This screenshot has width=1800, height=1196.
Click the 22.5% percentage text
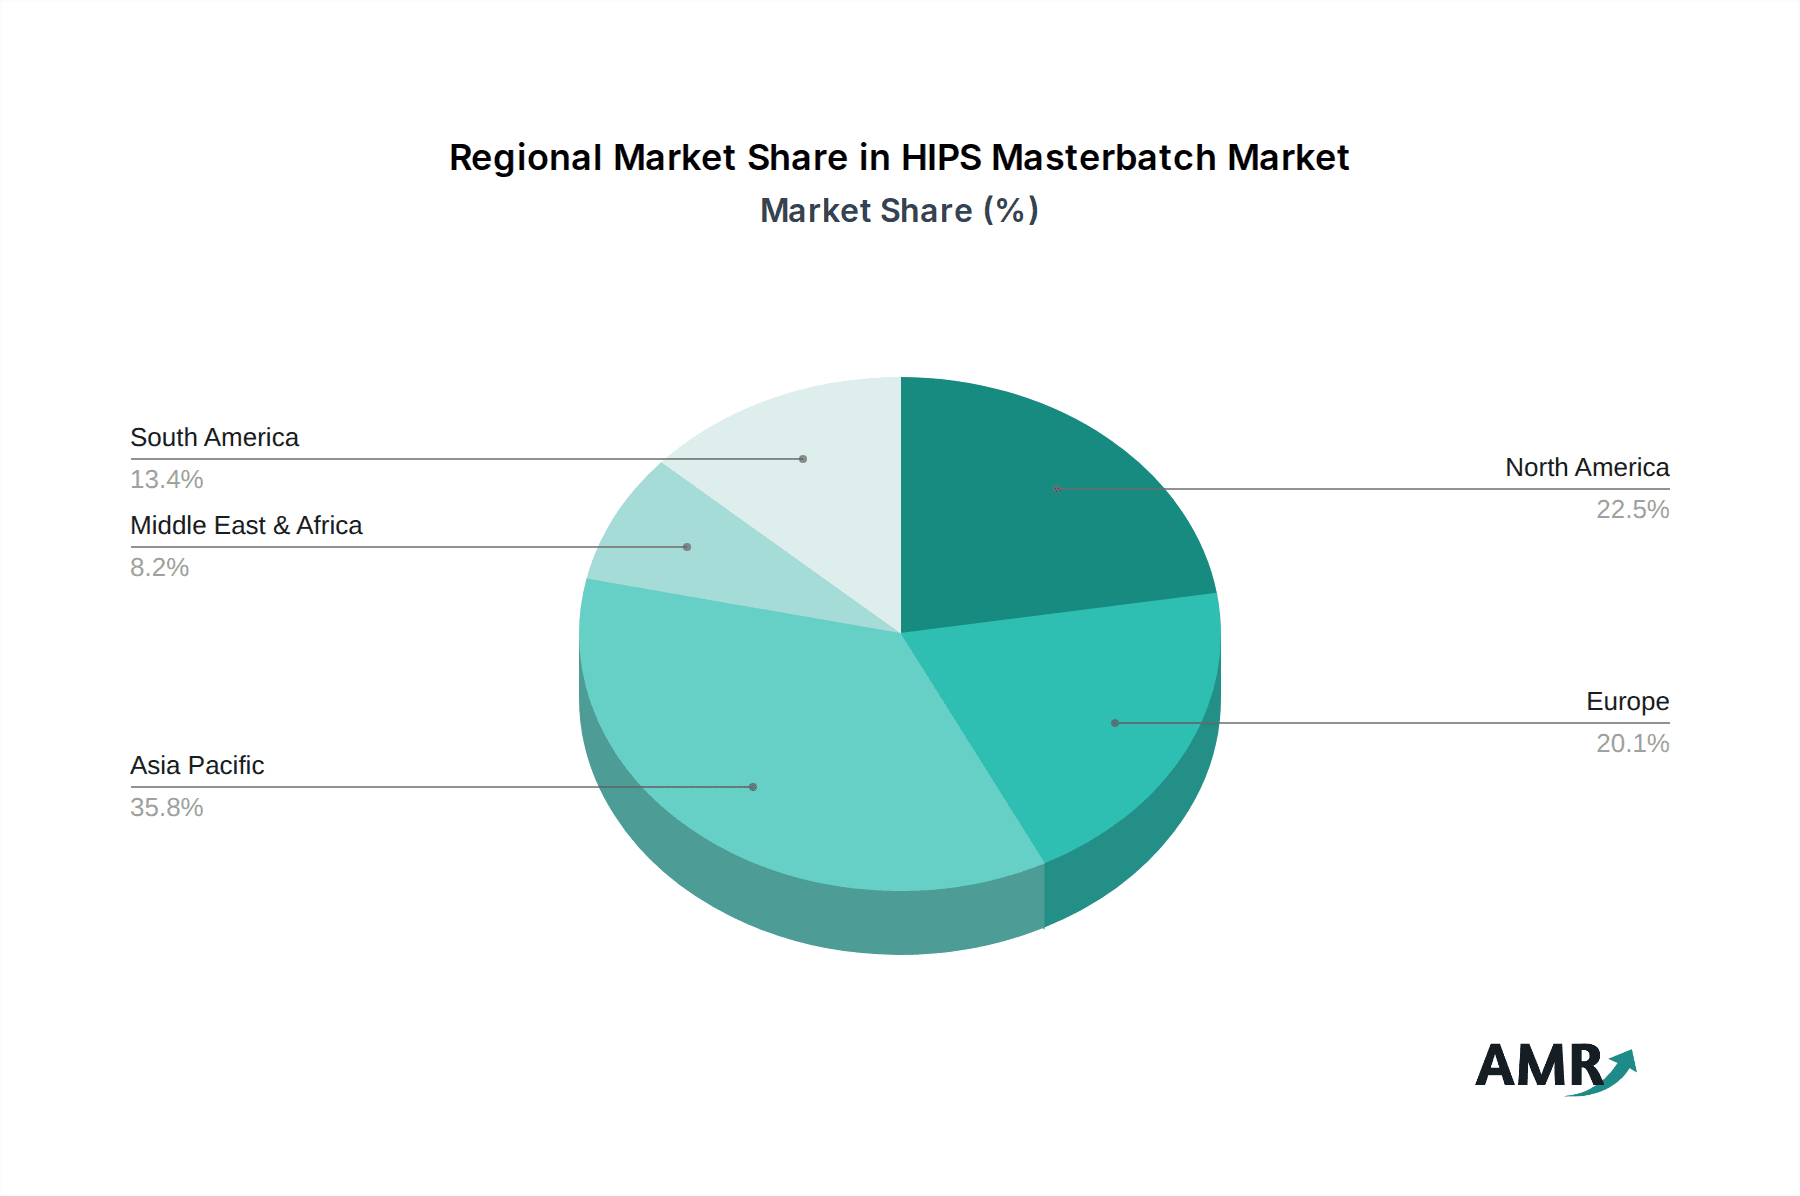[x=1634, y=510]
